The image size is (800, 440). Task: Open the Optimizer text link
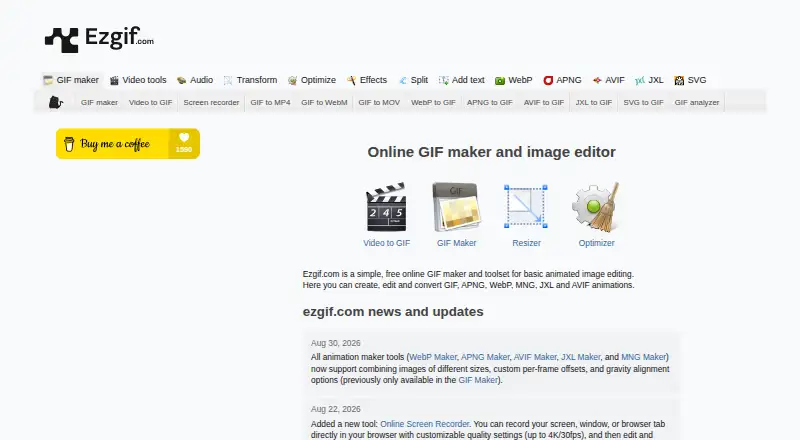coord(596,243)
